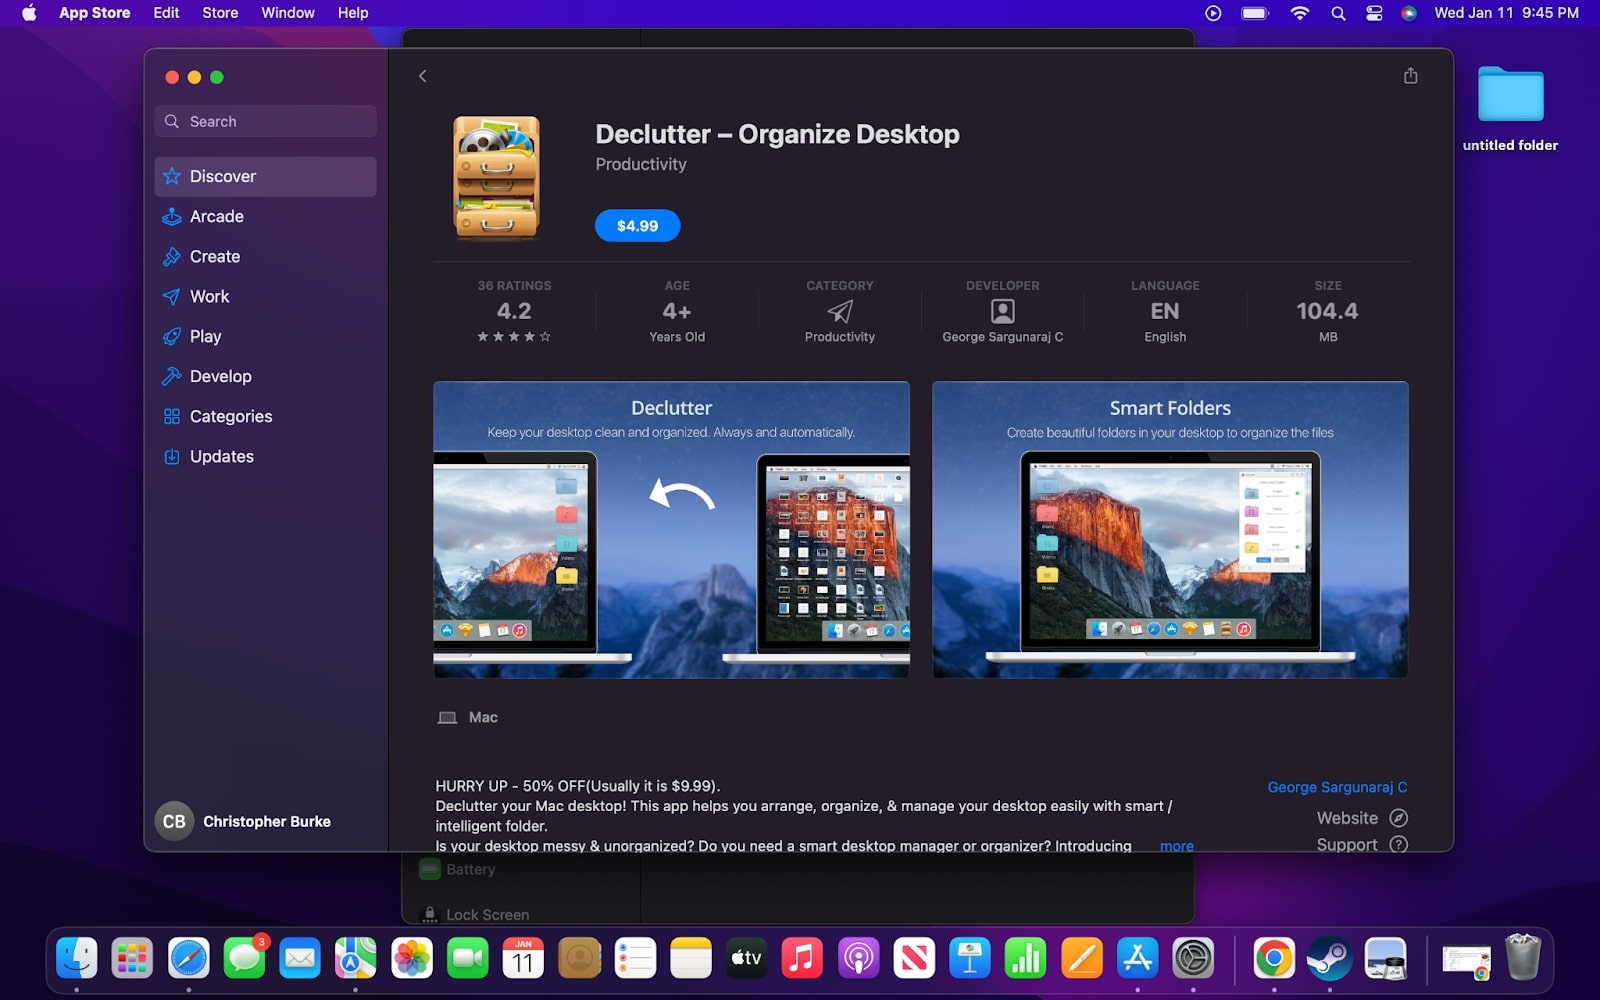Open the Work section

208,296
